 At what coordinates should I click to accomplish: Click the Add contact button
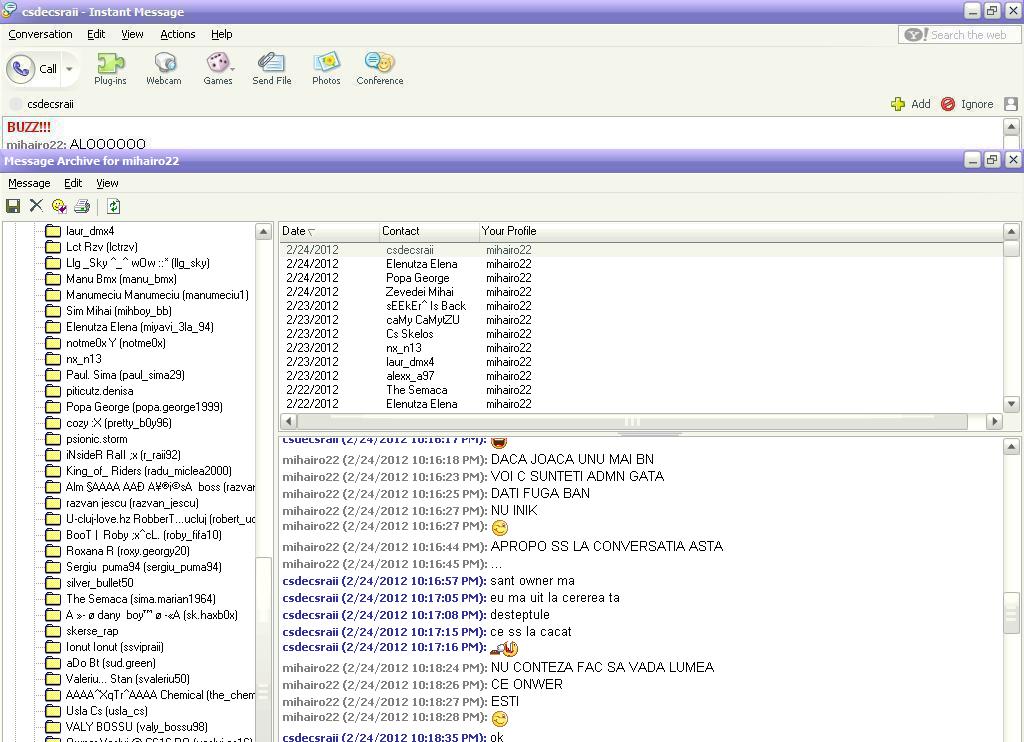[911, 104]
